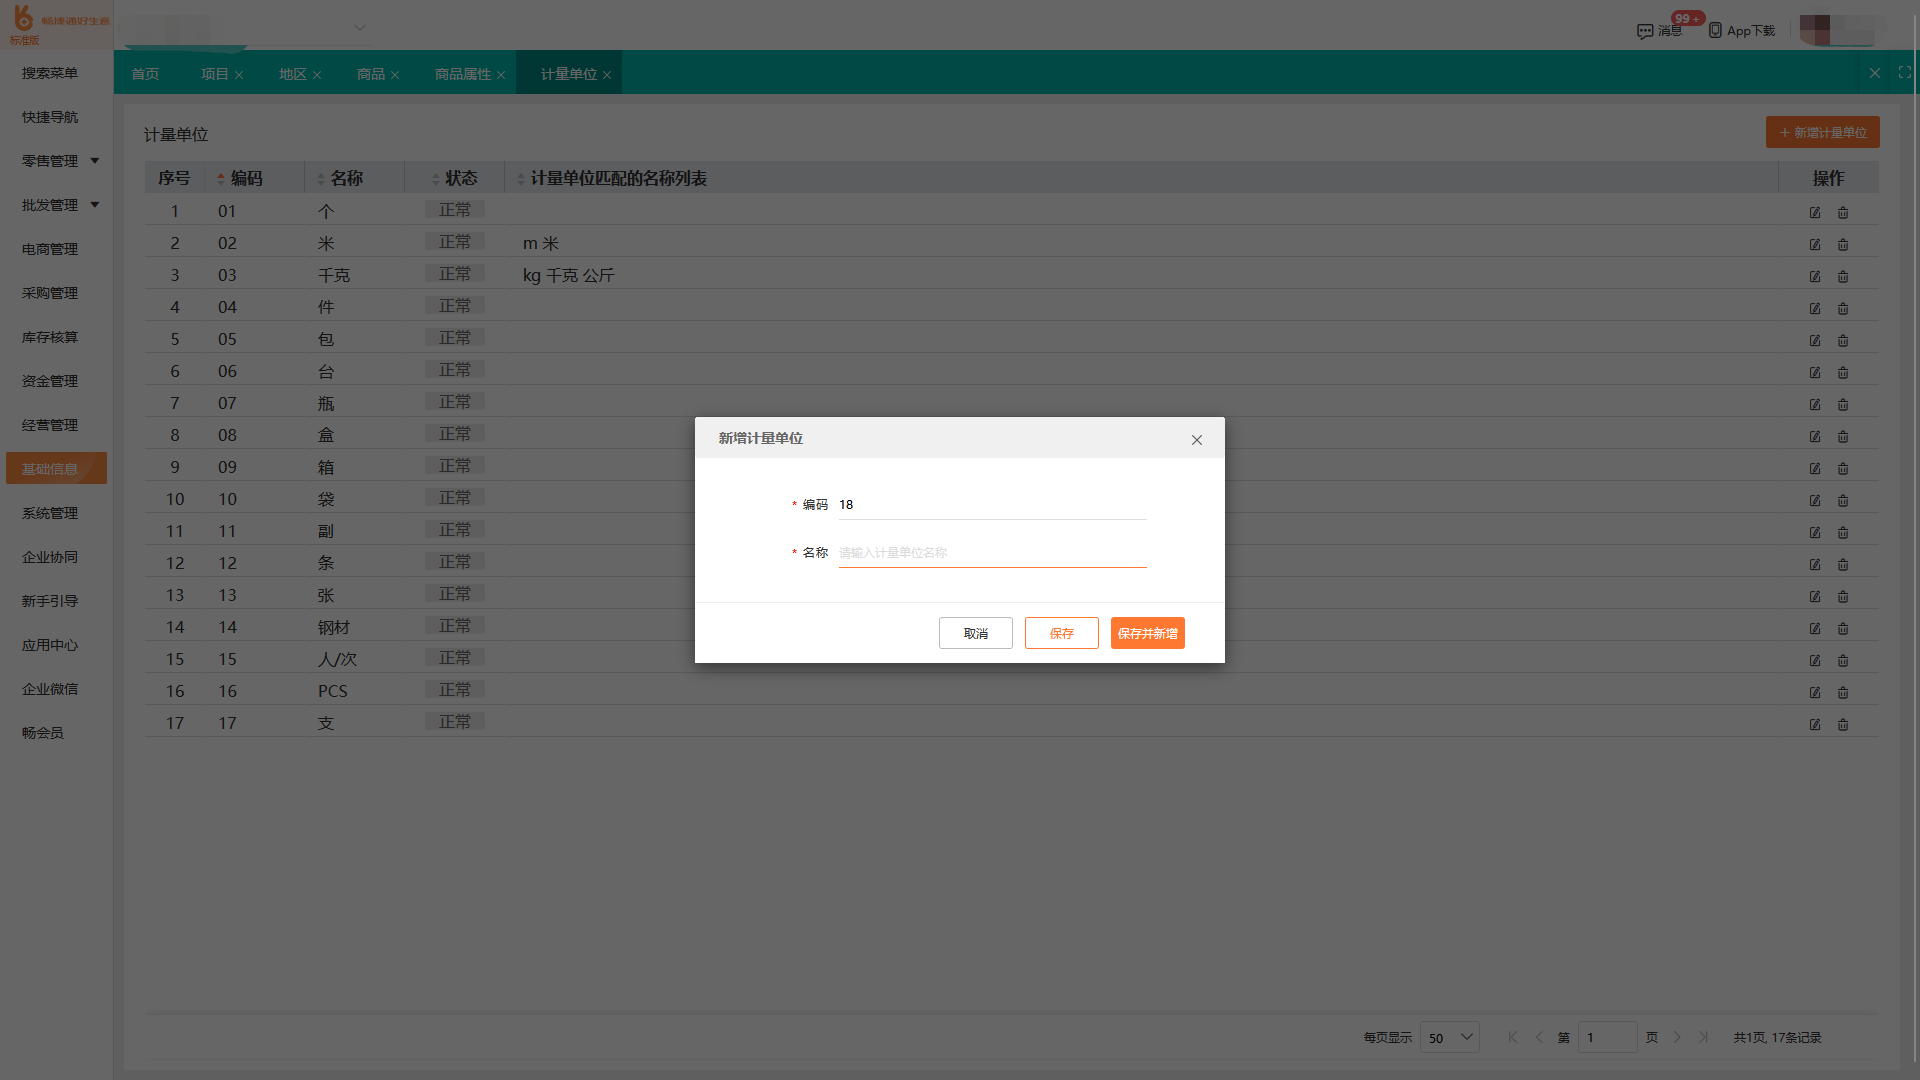Image resolution: width=1920 pixels, height=1080 pixels.
Task: Click the edit icon for row 1
Action: pos(1815,211)
